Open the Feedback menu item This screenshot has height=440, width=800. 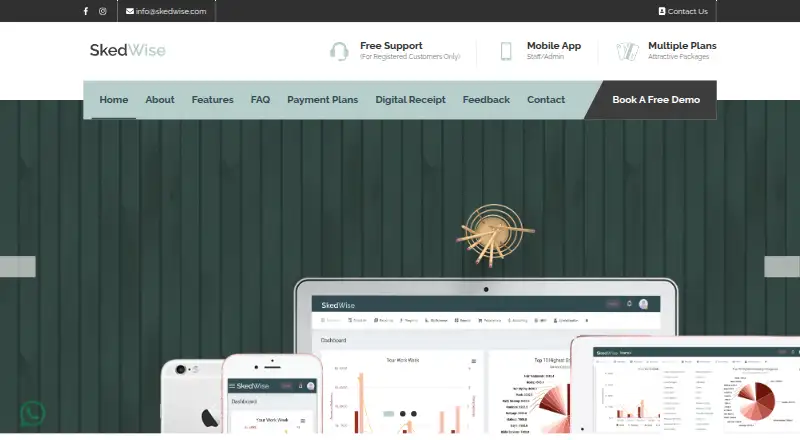pyautogui.click(x=486, y=100)
